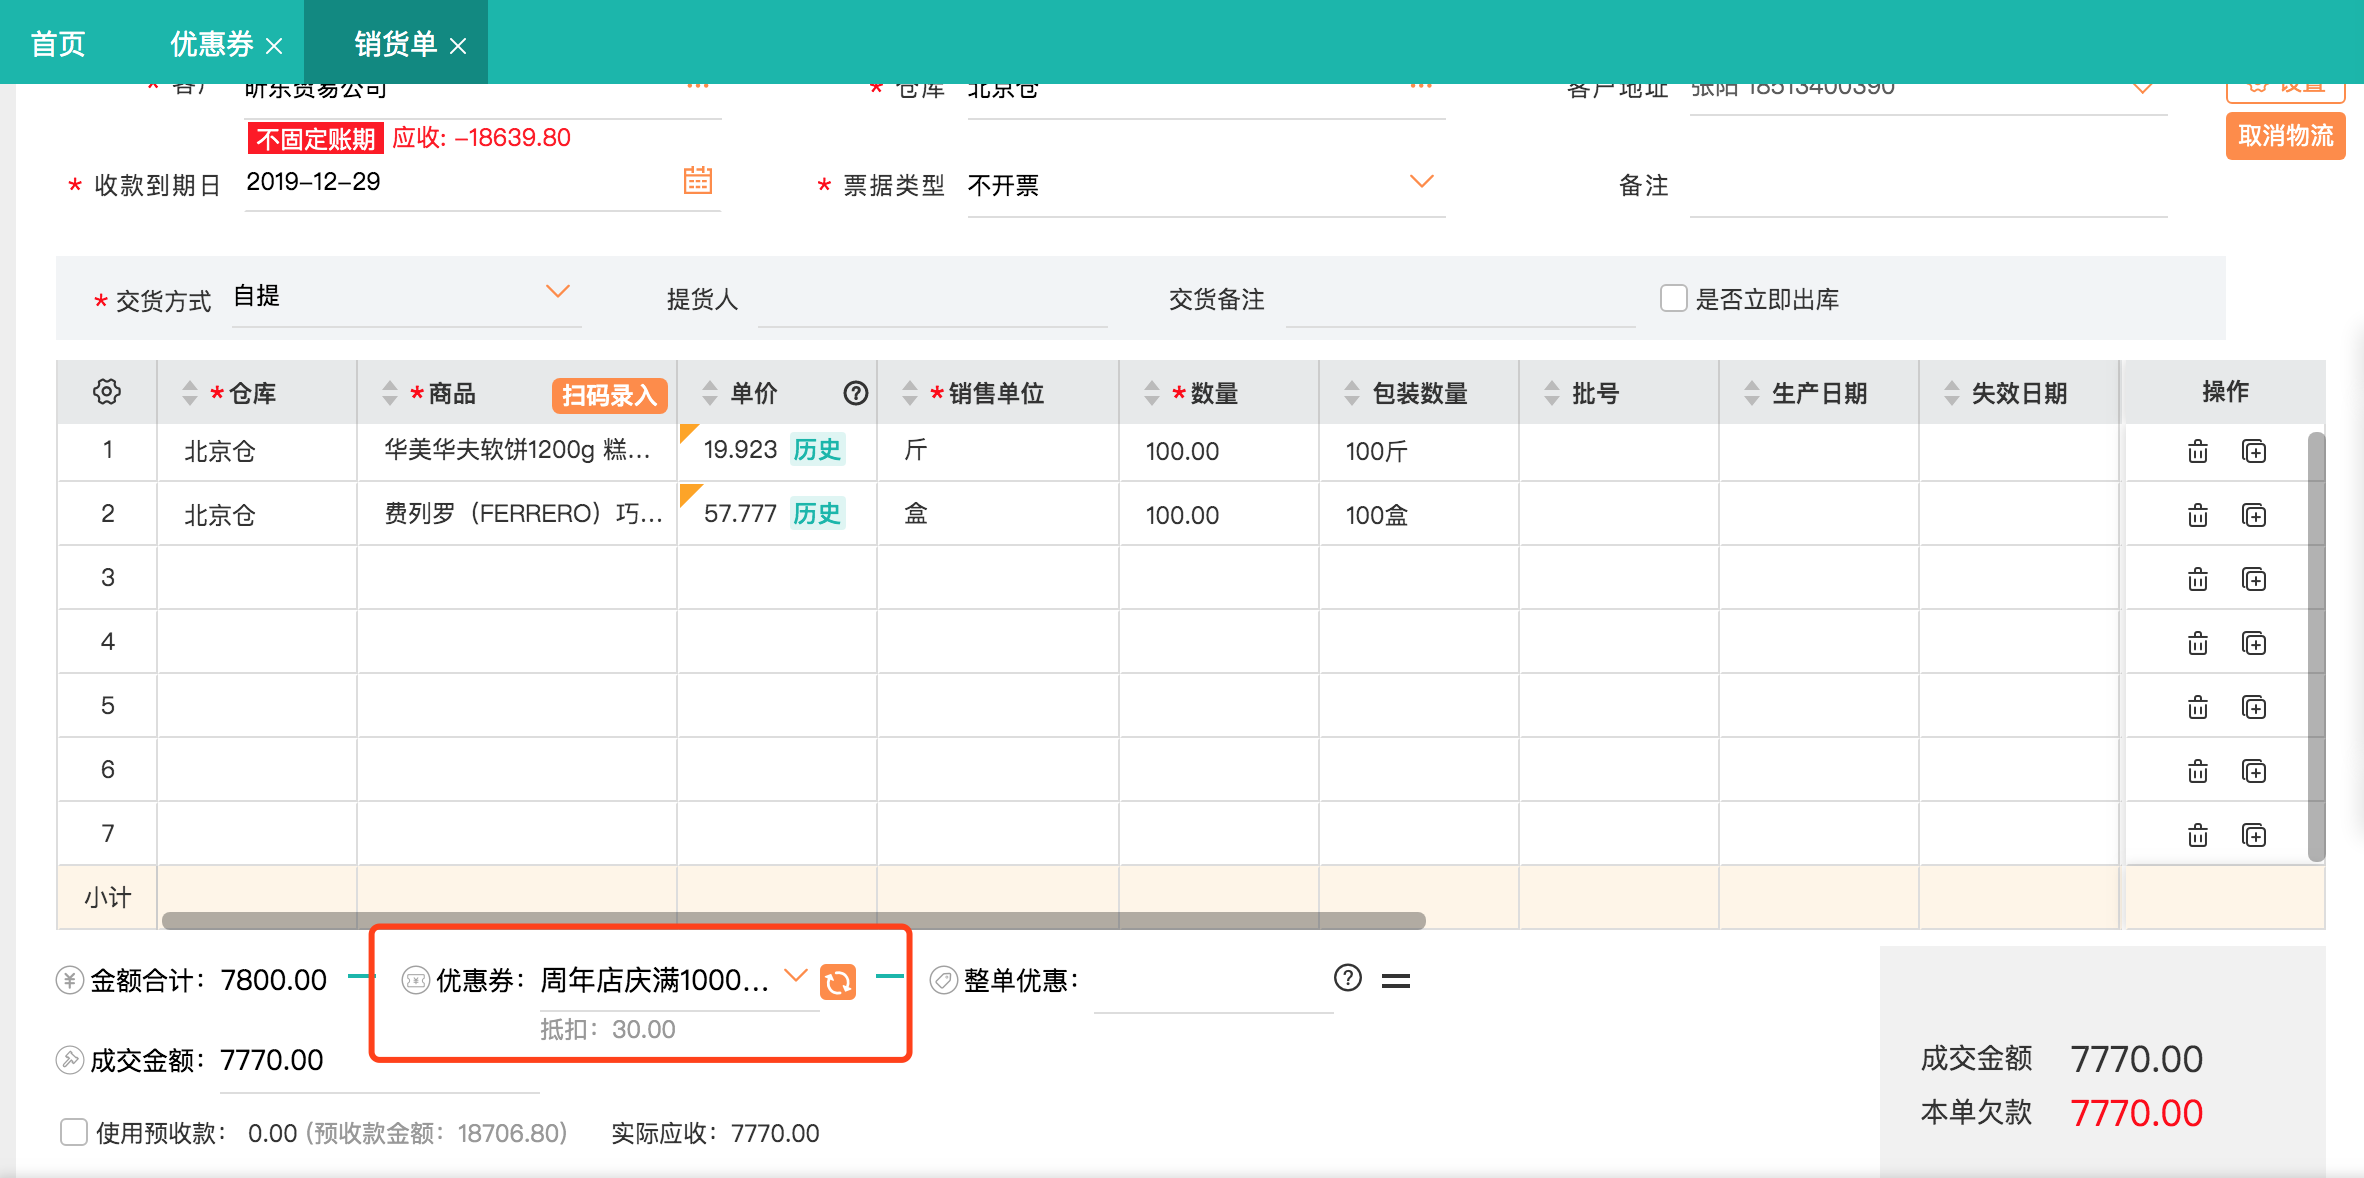This screenshot has height=1178, width=2364.
Task: Switch to 优惠券 tab
Action: click(210, 41)
